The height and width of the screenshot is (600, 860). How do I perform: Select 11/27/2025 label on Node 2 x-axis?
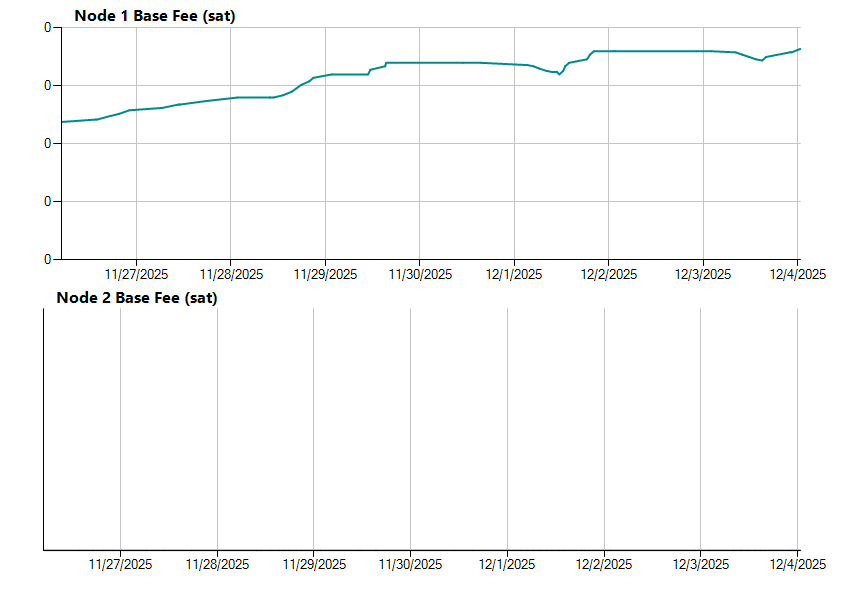(x=120, y=564)
